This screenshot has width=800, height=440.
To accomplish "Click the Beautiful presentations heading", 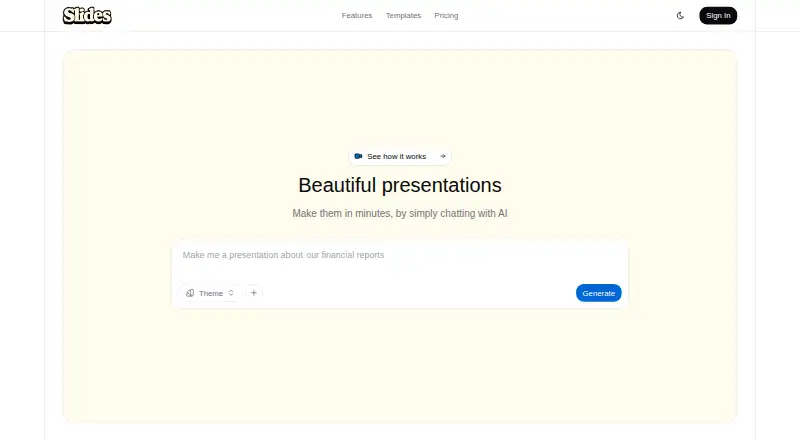I will (x=399, y=185).
